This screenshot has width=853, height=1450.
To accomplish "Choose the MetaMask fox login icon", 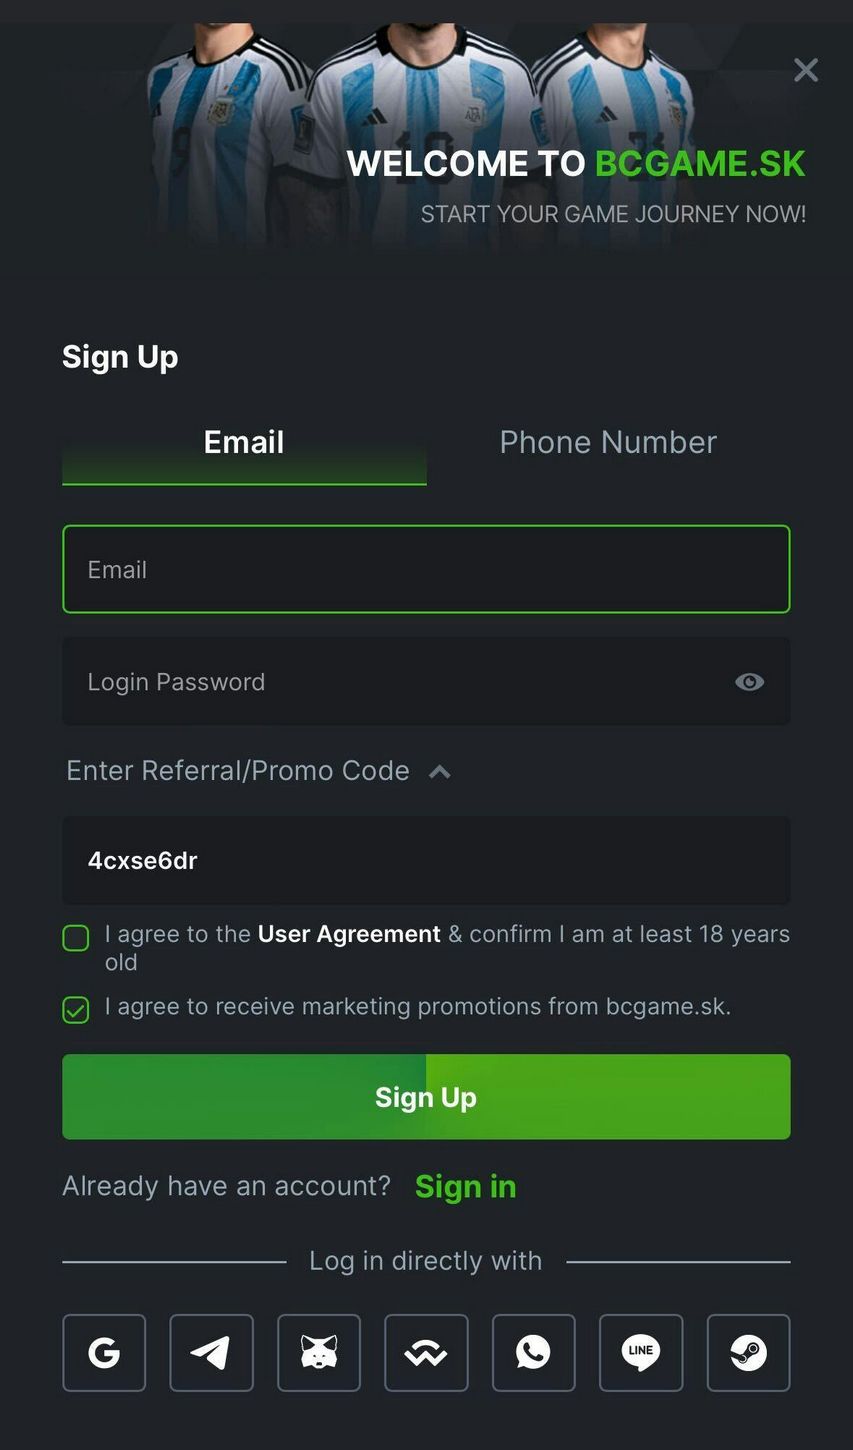I will tap(319, 1353).
